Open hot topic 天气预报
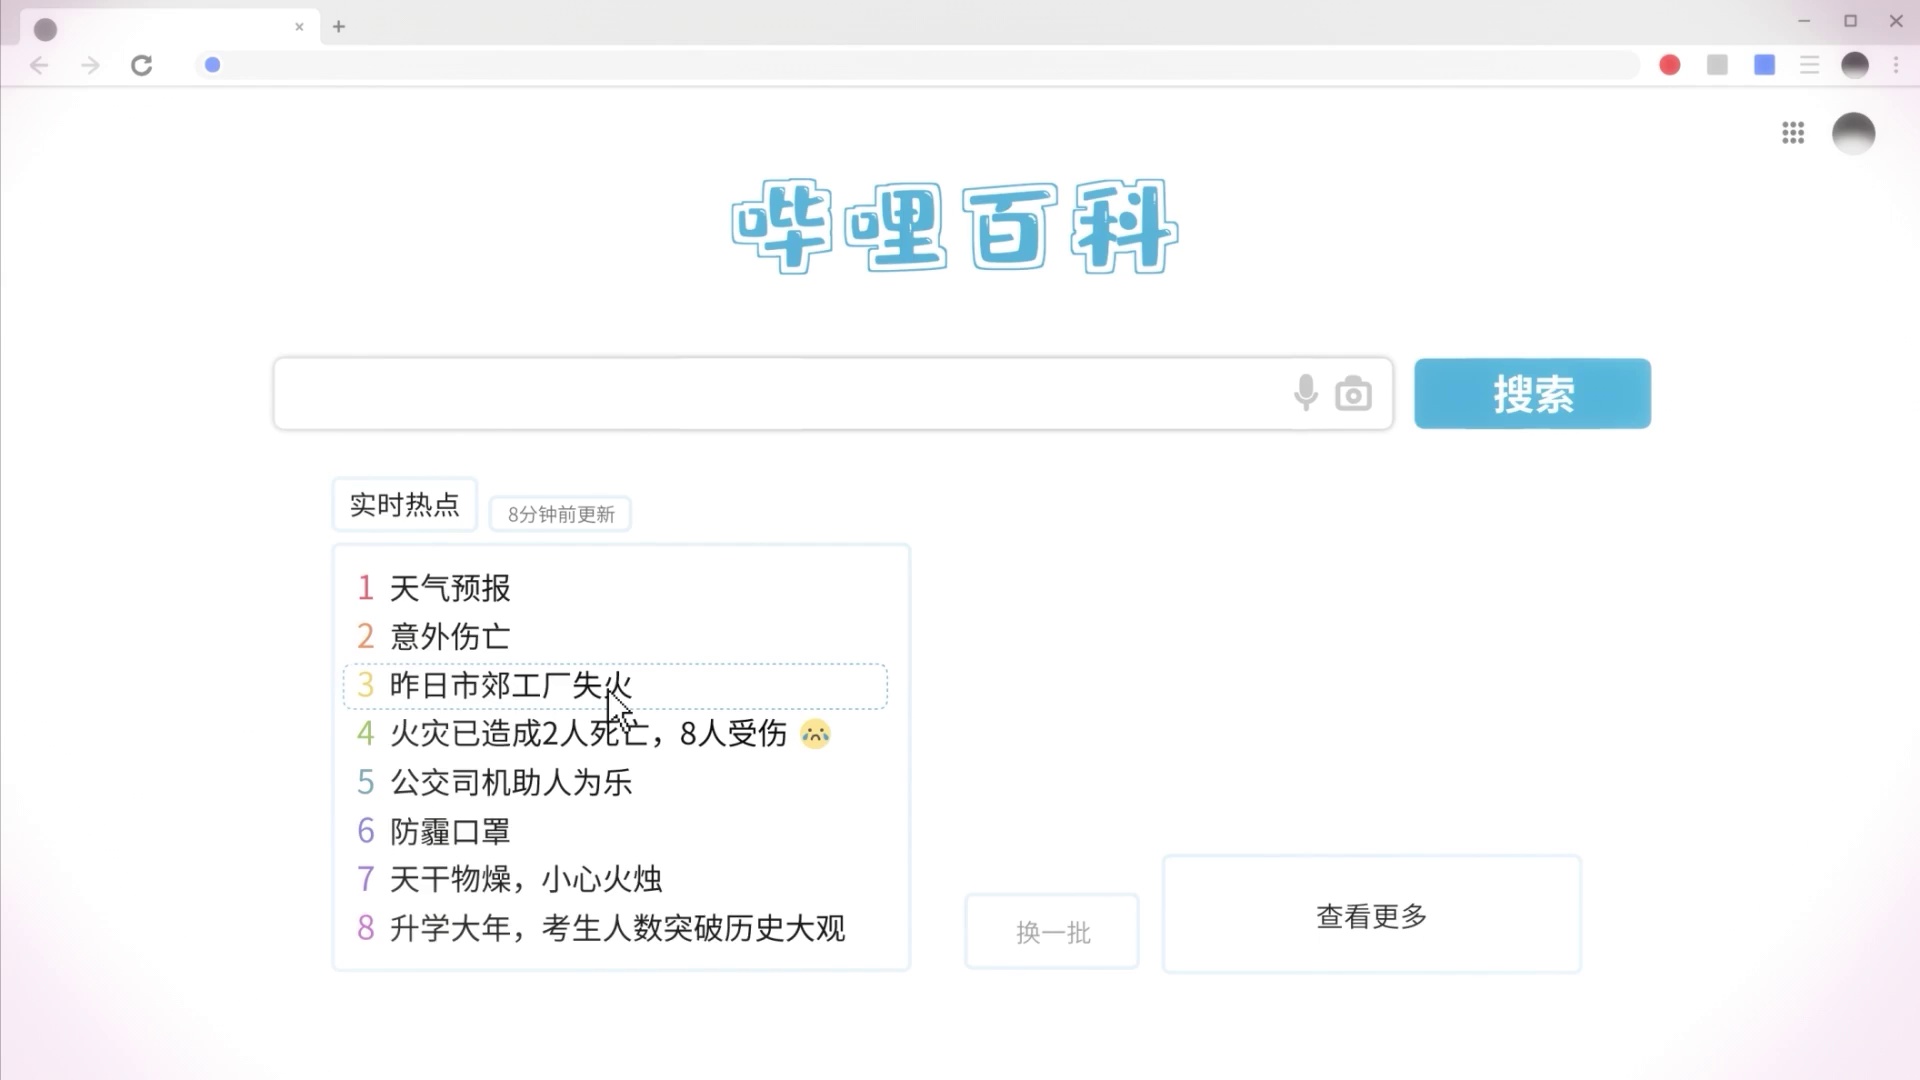Viewport: 1920px width, 1080px height. pyautogui.click(x=450, y=588)
